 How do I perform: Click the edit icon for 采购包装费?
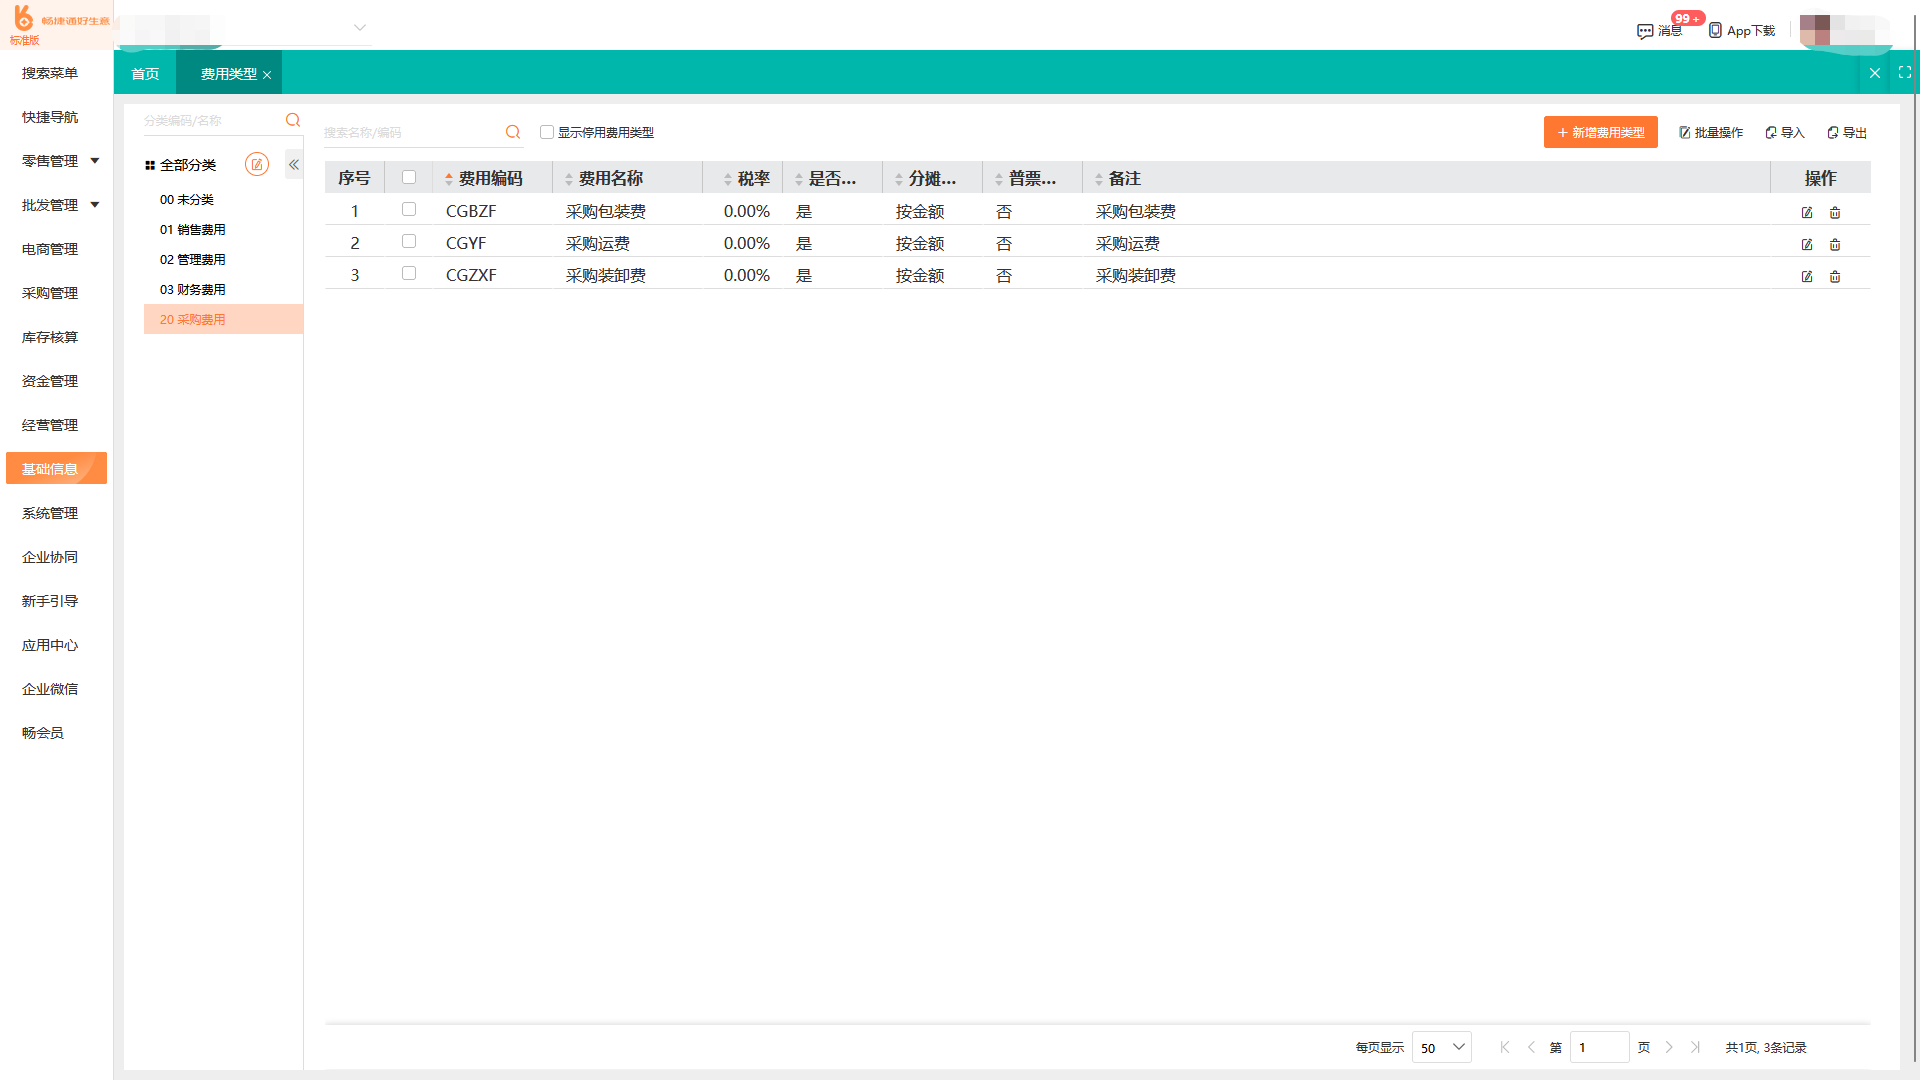pyautogui.click(x=1807, y=212)
